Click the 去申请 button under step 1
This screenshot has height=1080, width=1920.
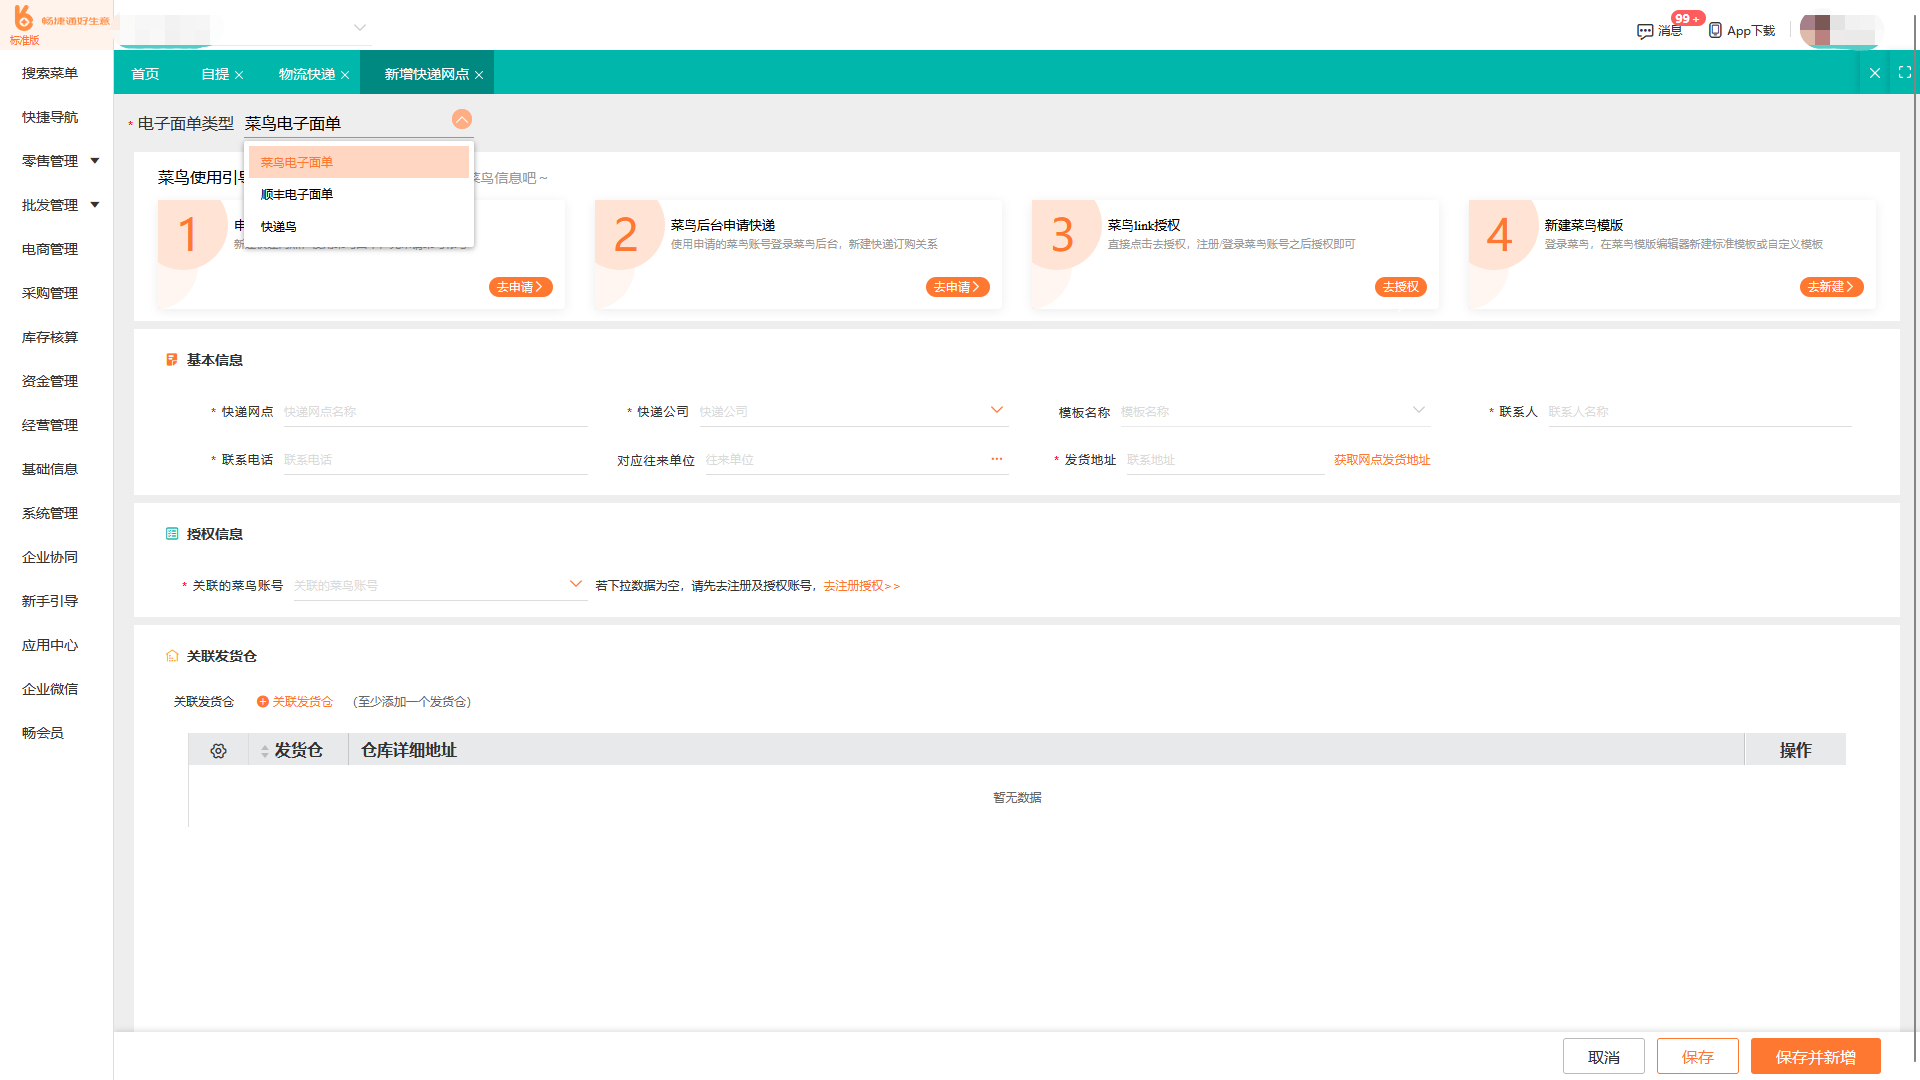coord(520,287)
